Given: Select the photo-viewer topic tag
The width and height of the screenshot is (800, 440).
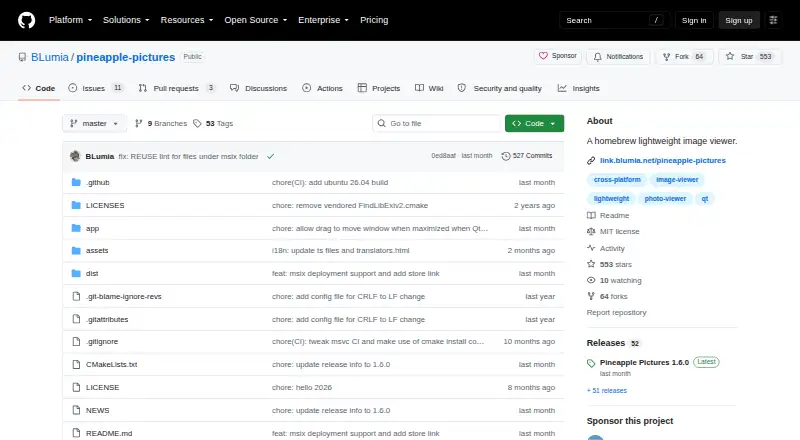Looking at the screenshot, I should [665, 199].
